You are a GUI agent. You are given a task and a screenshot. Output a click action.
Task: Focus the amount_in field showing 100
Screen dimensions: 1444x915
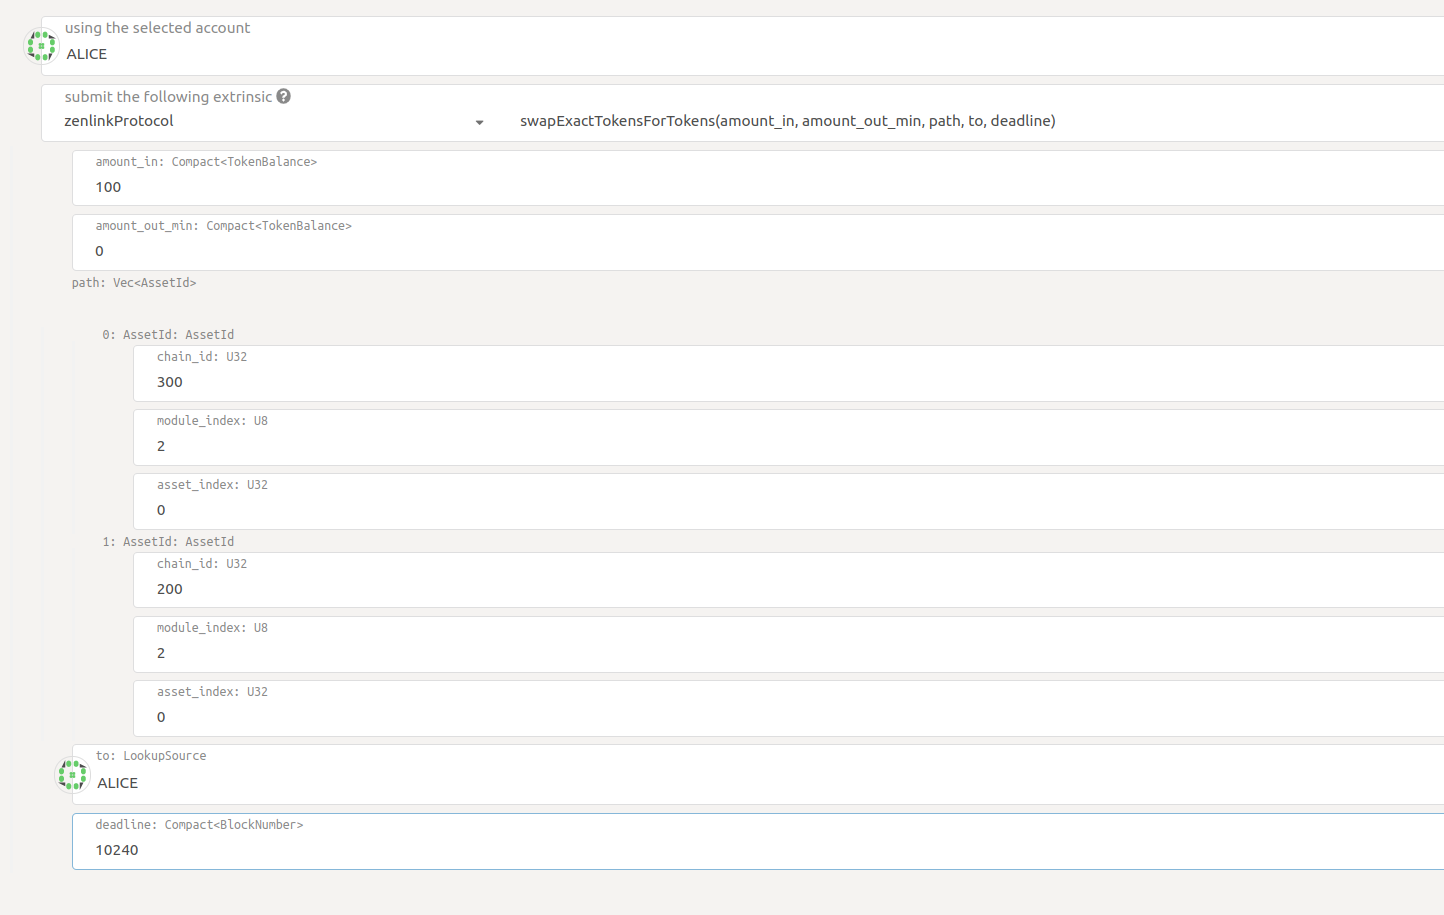700,187
